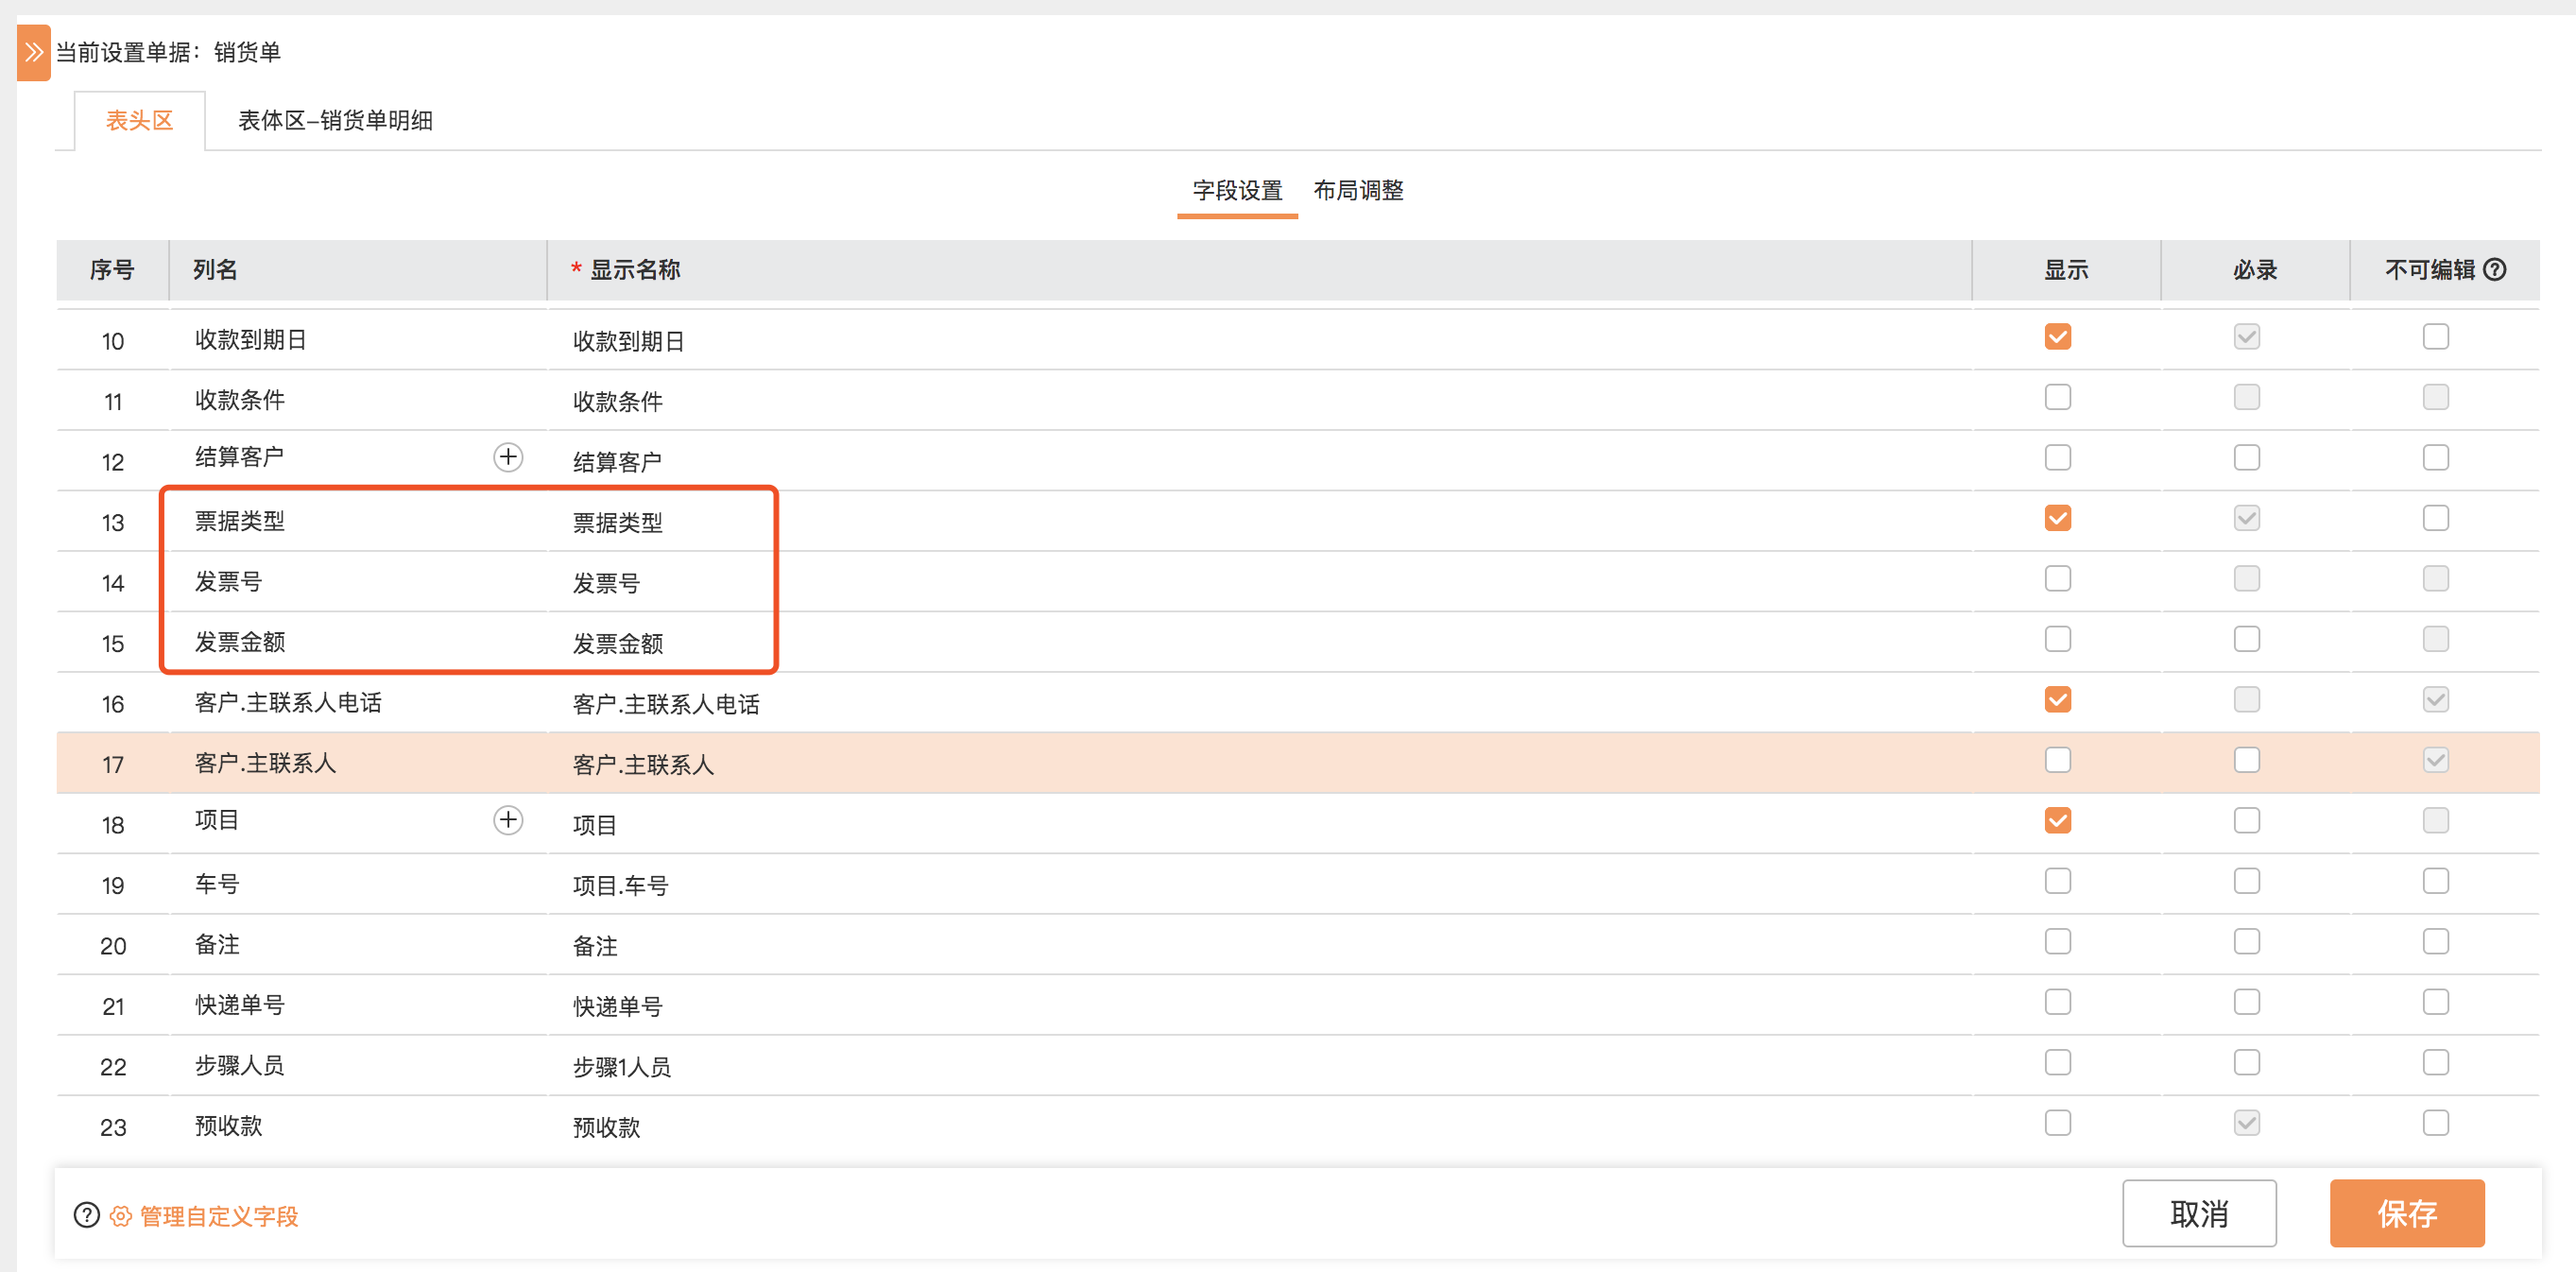Click the 表头区 tab
This screenshot has height=1272, width=2576.
140,118
